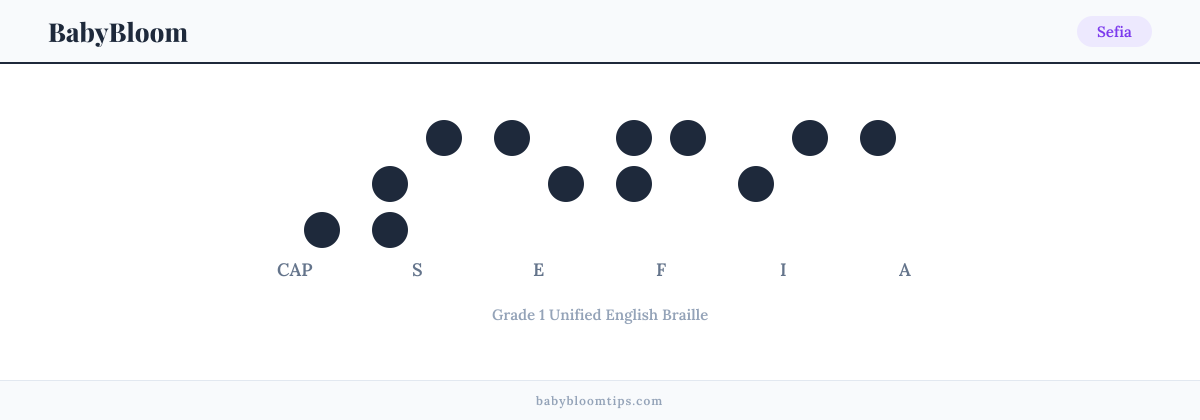Image resolution: width=1200 pixels, height=420 pixels.
Task: Visit the babybloomtips.com footer link
Action: point(600,401)
